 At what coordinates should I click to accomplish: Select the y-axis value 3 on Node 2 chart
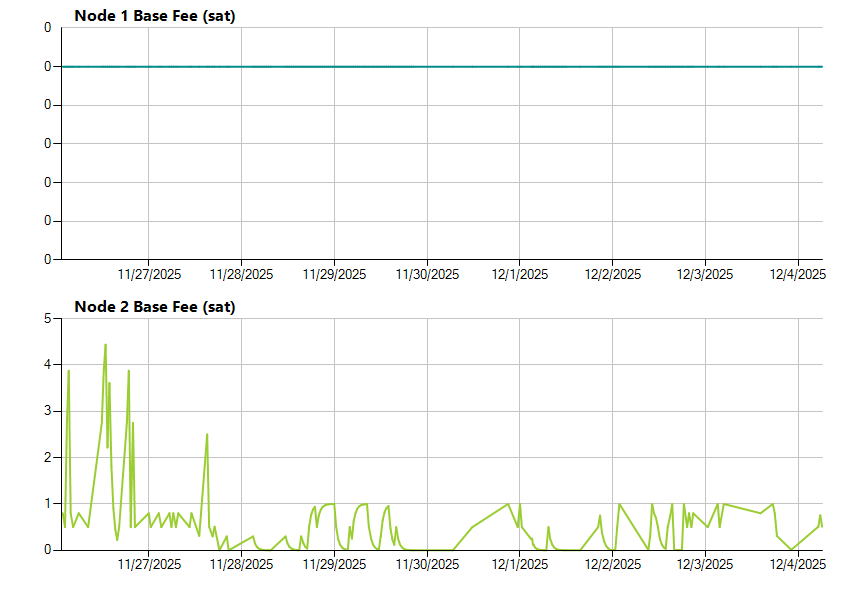pos(47,411)
